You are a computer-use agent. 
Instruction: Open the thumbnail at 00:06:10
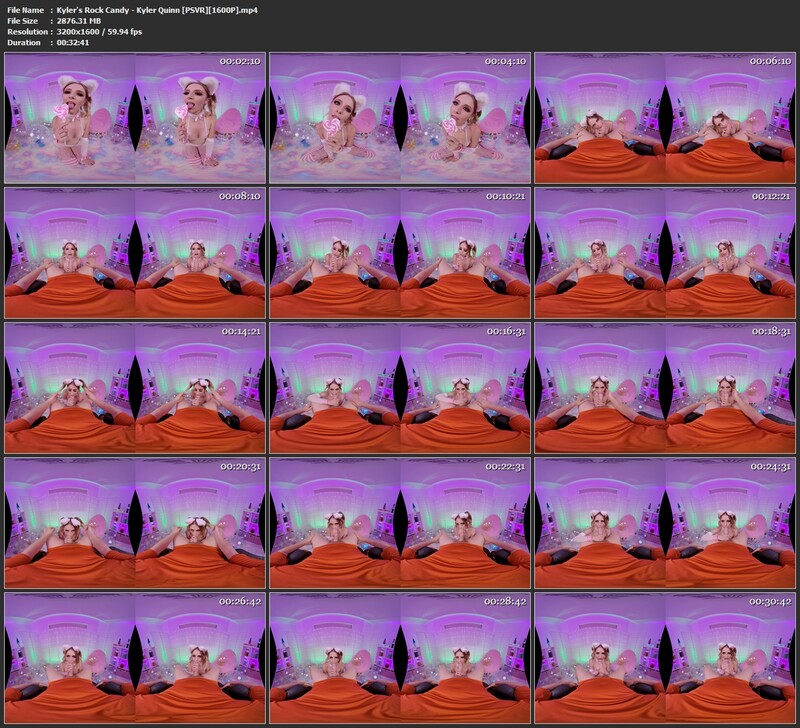tap(665, 118)
